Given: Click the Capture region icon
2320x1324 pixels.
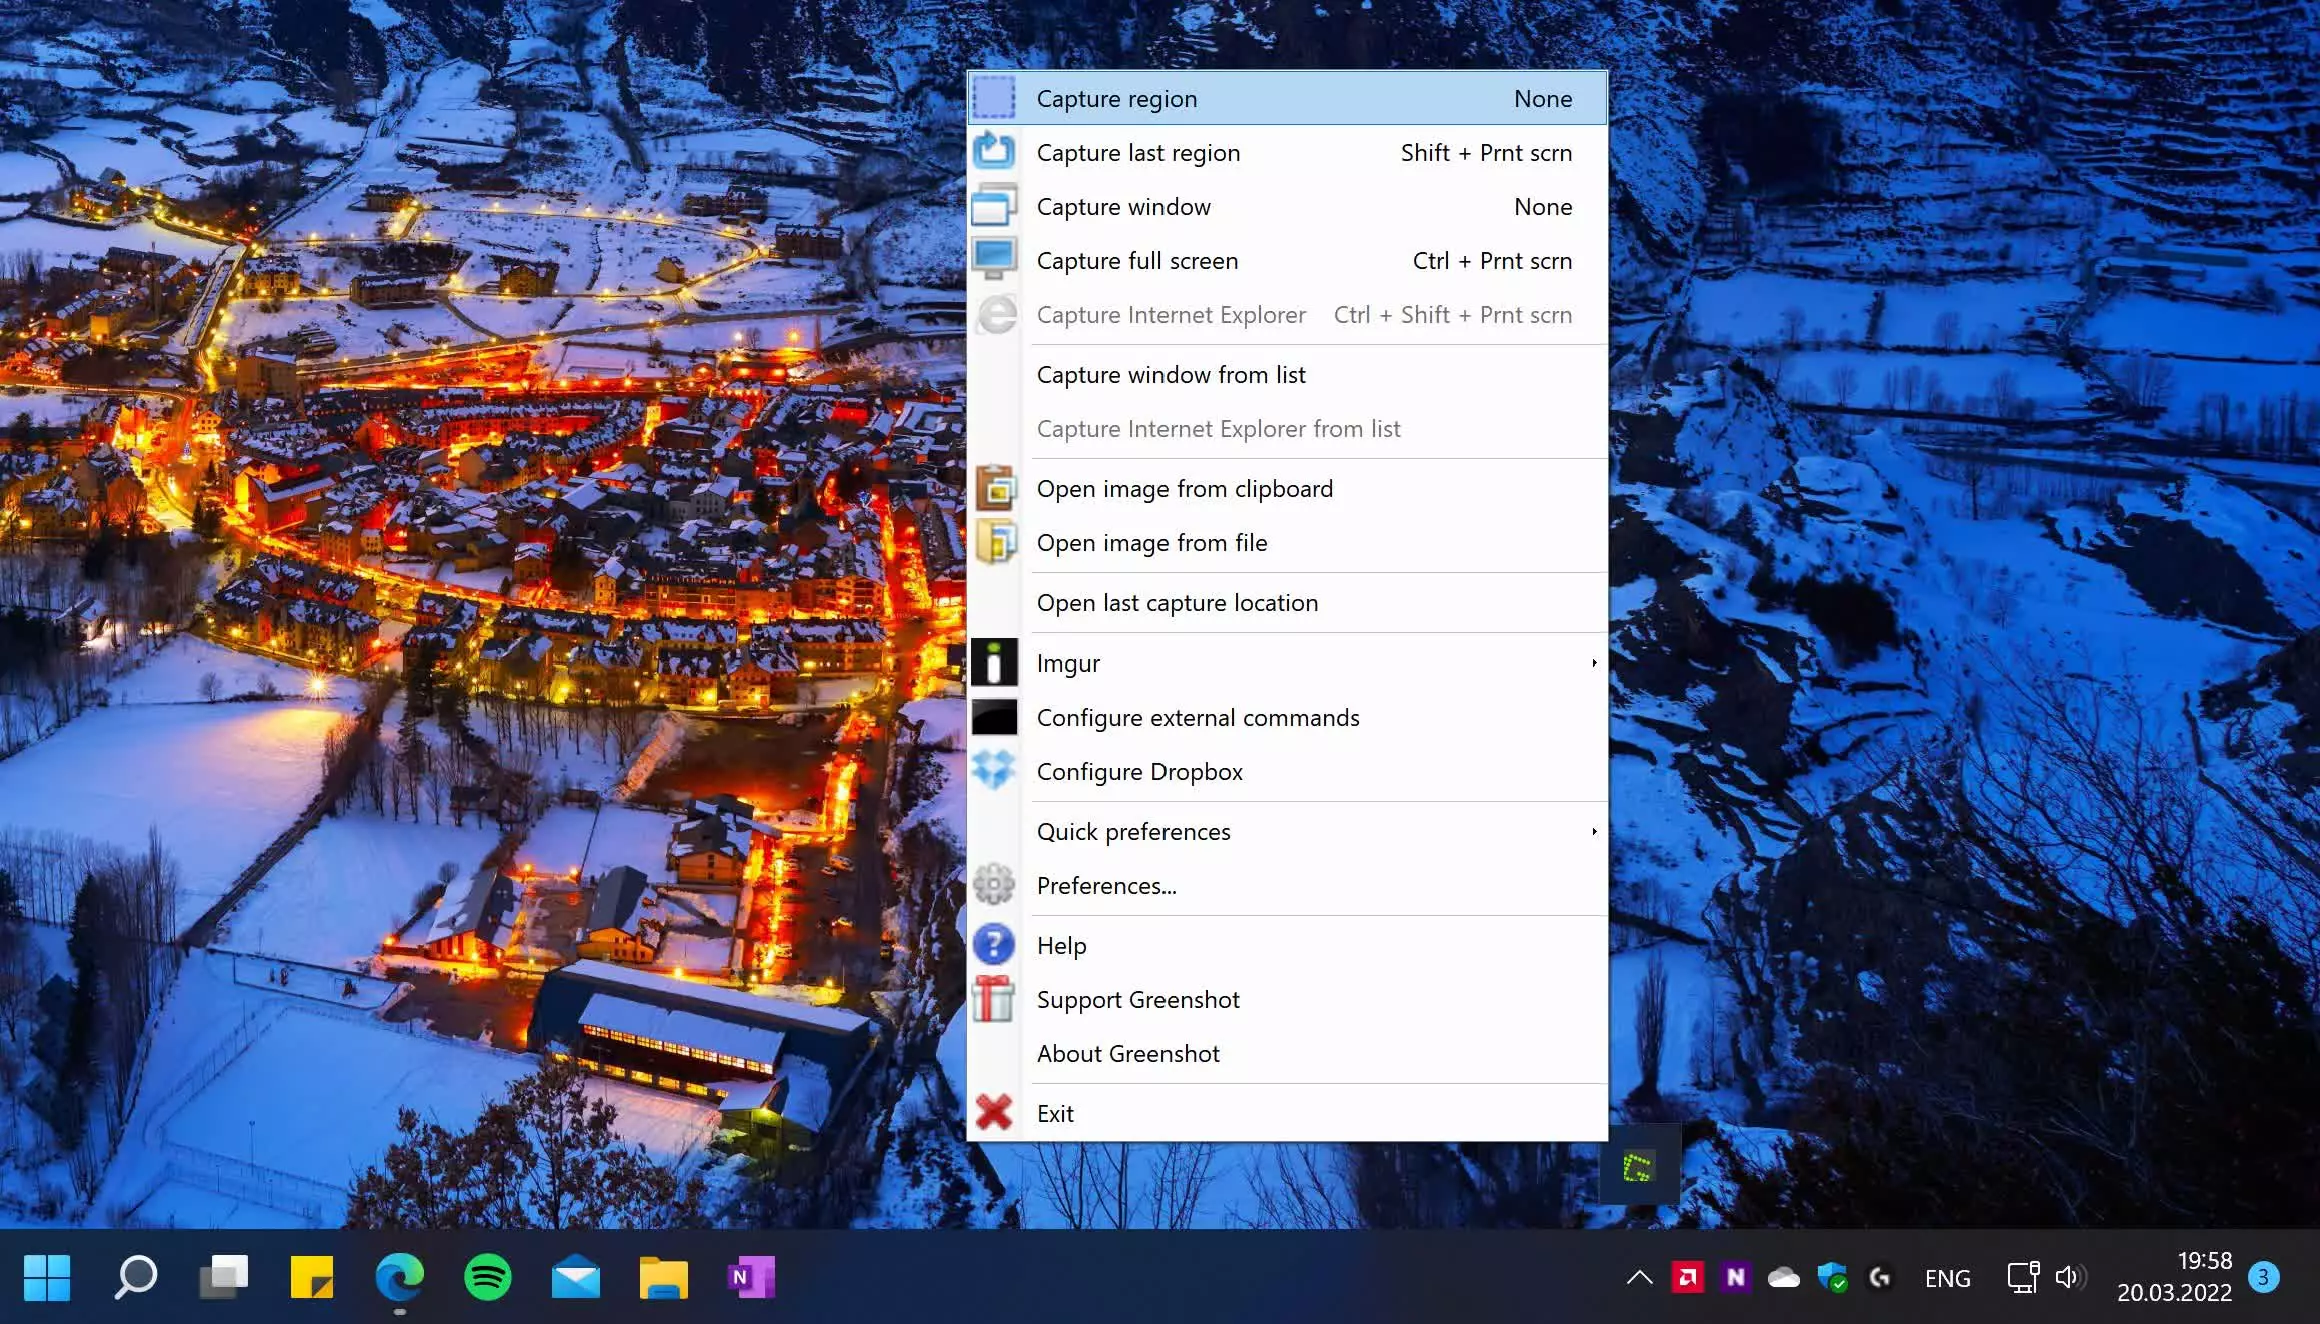Looking at the screenshot, I should coord(994,97).
